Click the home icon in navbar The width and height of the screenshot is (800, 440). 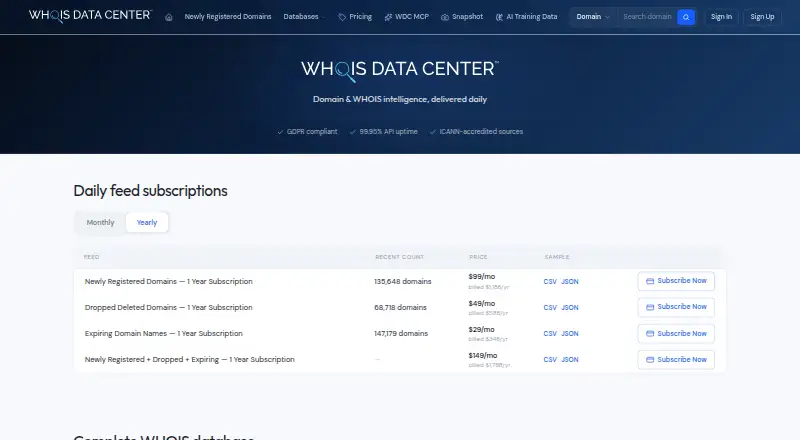[x=169, y=17]
